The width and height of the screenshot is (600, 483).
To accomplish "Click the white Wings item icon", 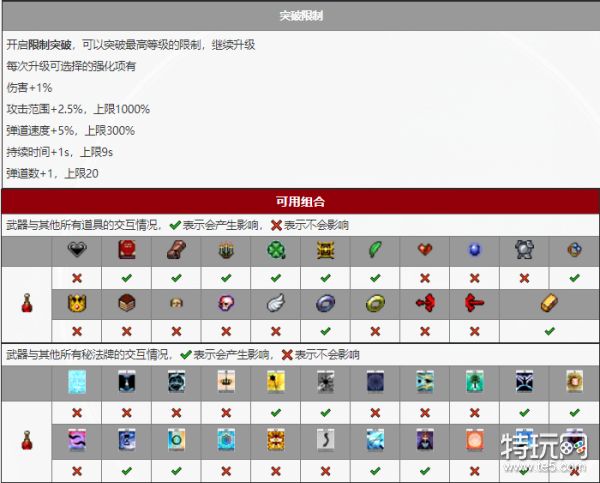I will point(275,304).
